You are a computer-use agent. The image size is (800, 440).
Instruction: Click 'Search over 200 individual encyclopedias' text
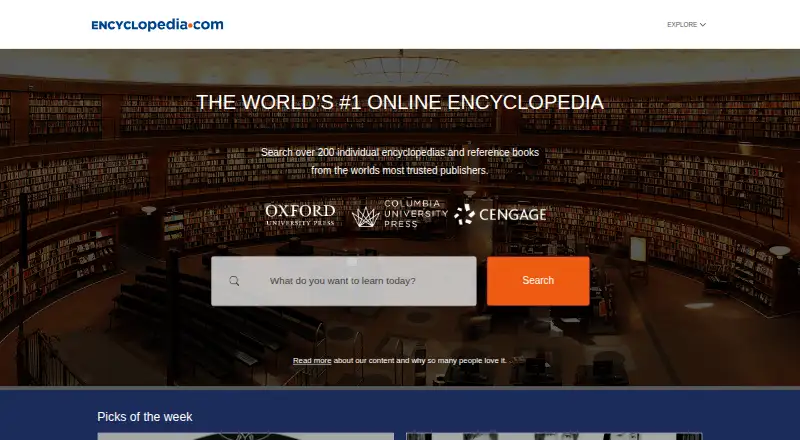pyautogui.click(x=352, y=152)
